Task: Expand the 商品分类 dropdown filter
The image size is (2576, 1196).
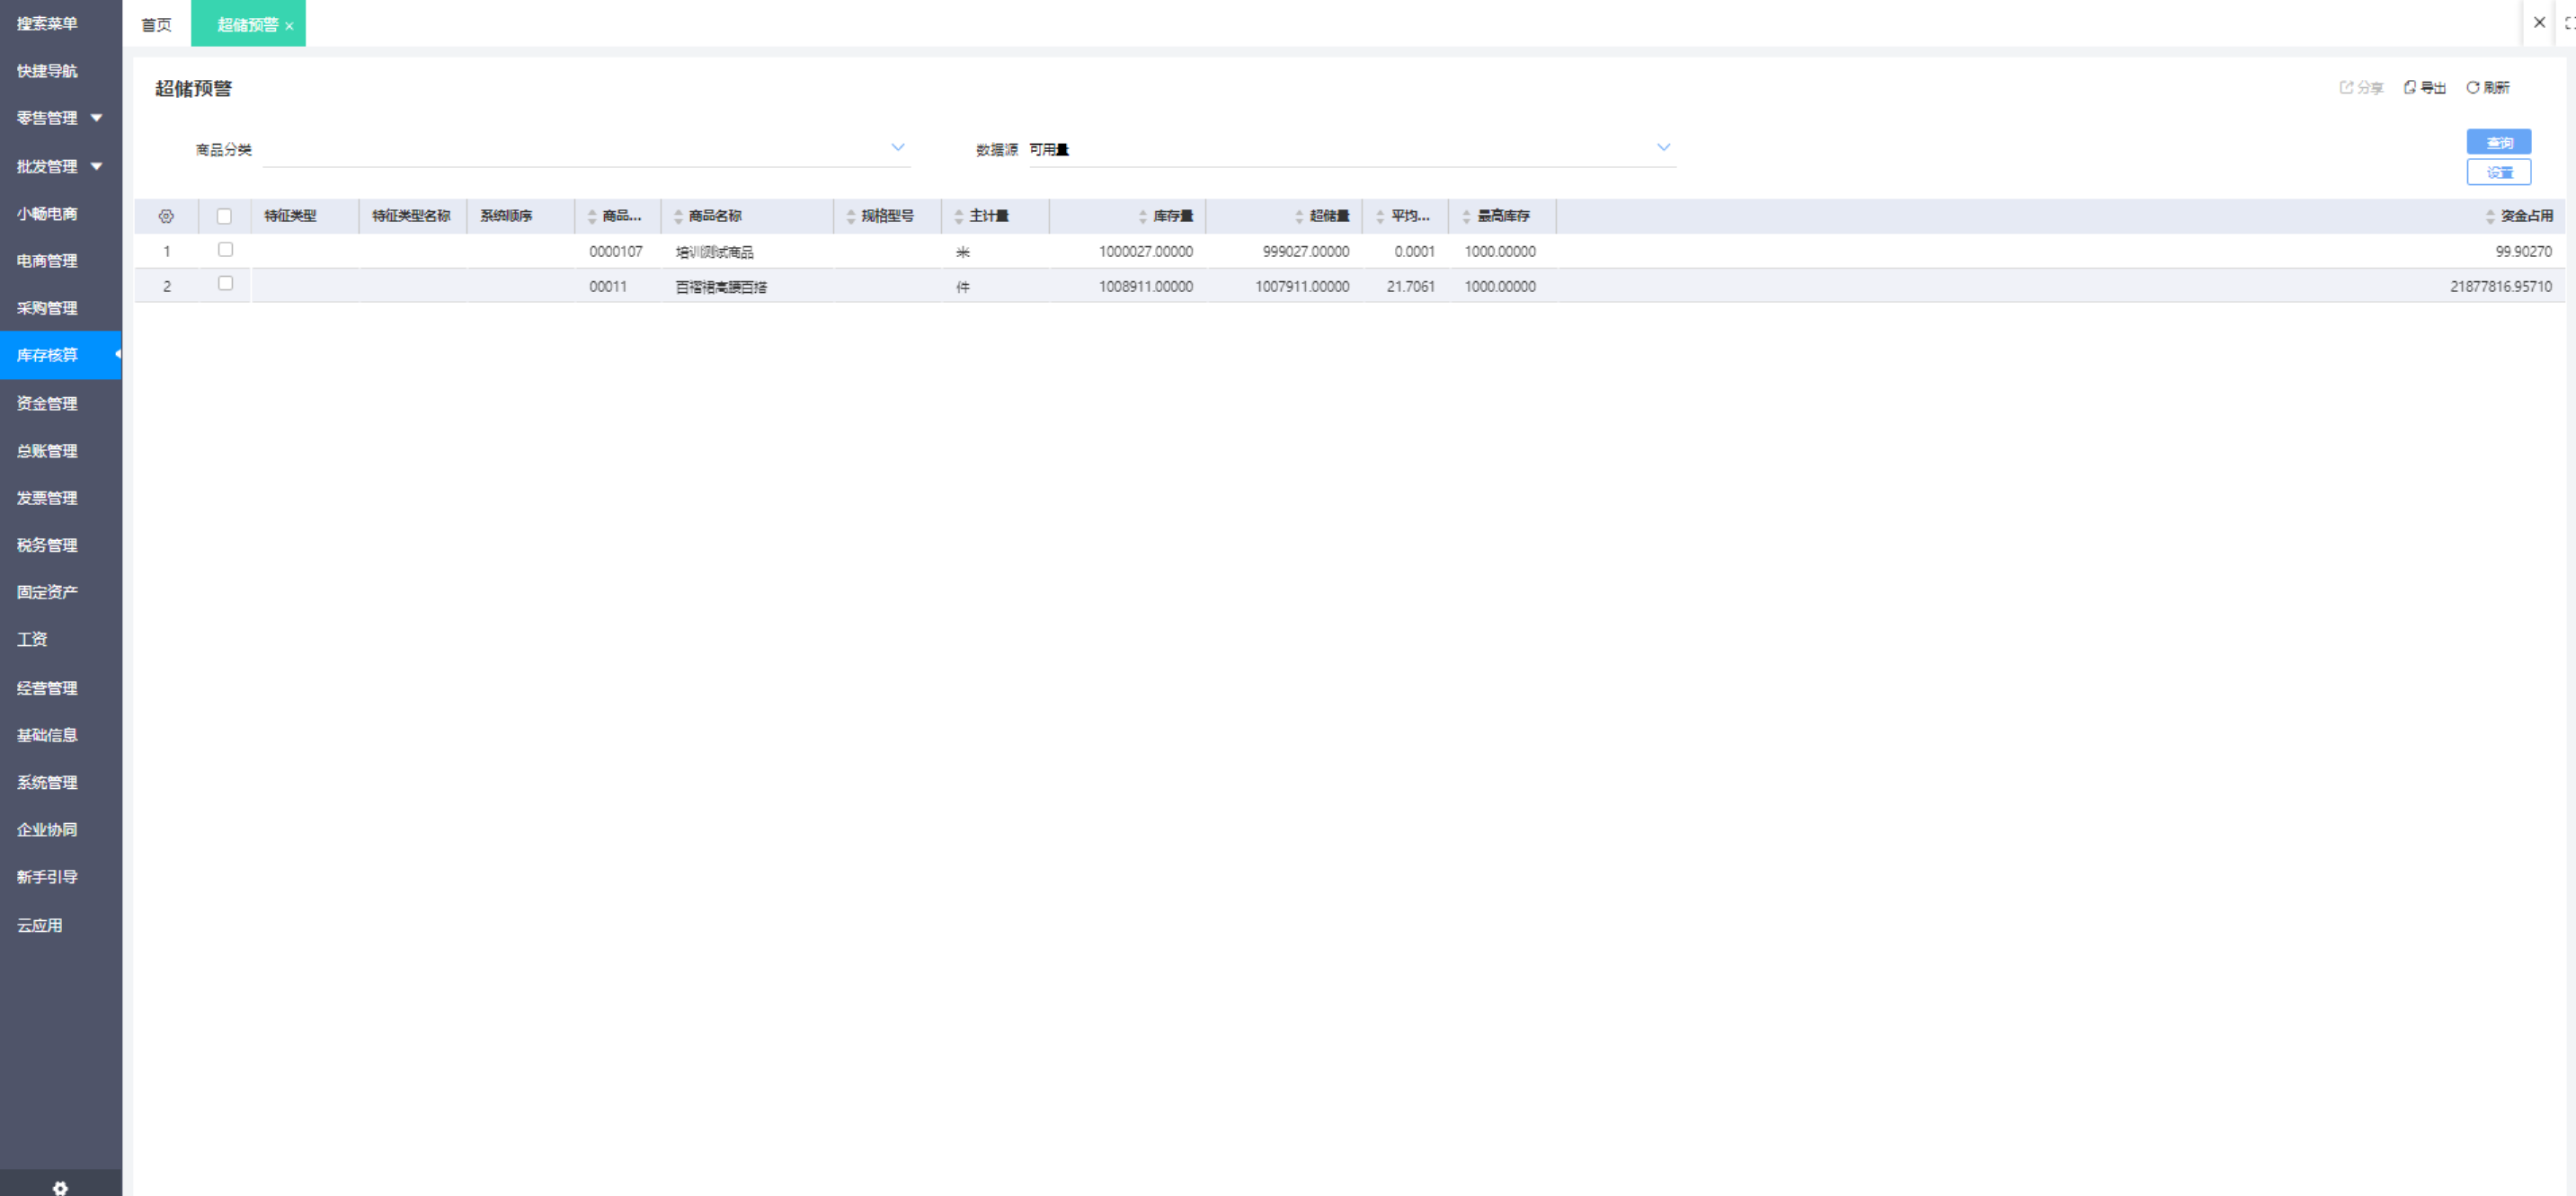Action: [x=897, y=149]
